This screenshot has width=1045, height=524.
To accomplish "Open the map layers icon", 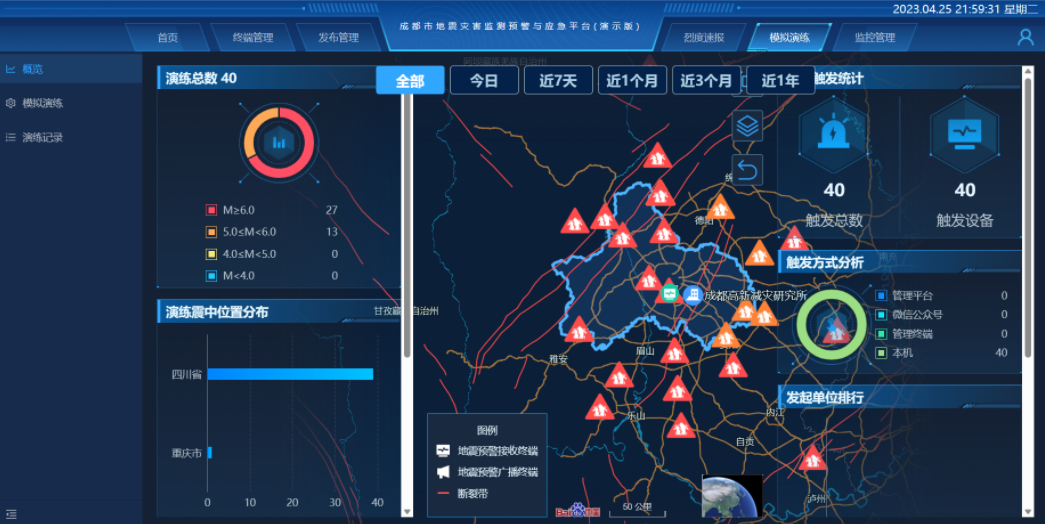I will [x=748, y=126].
